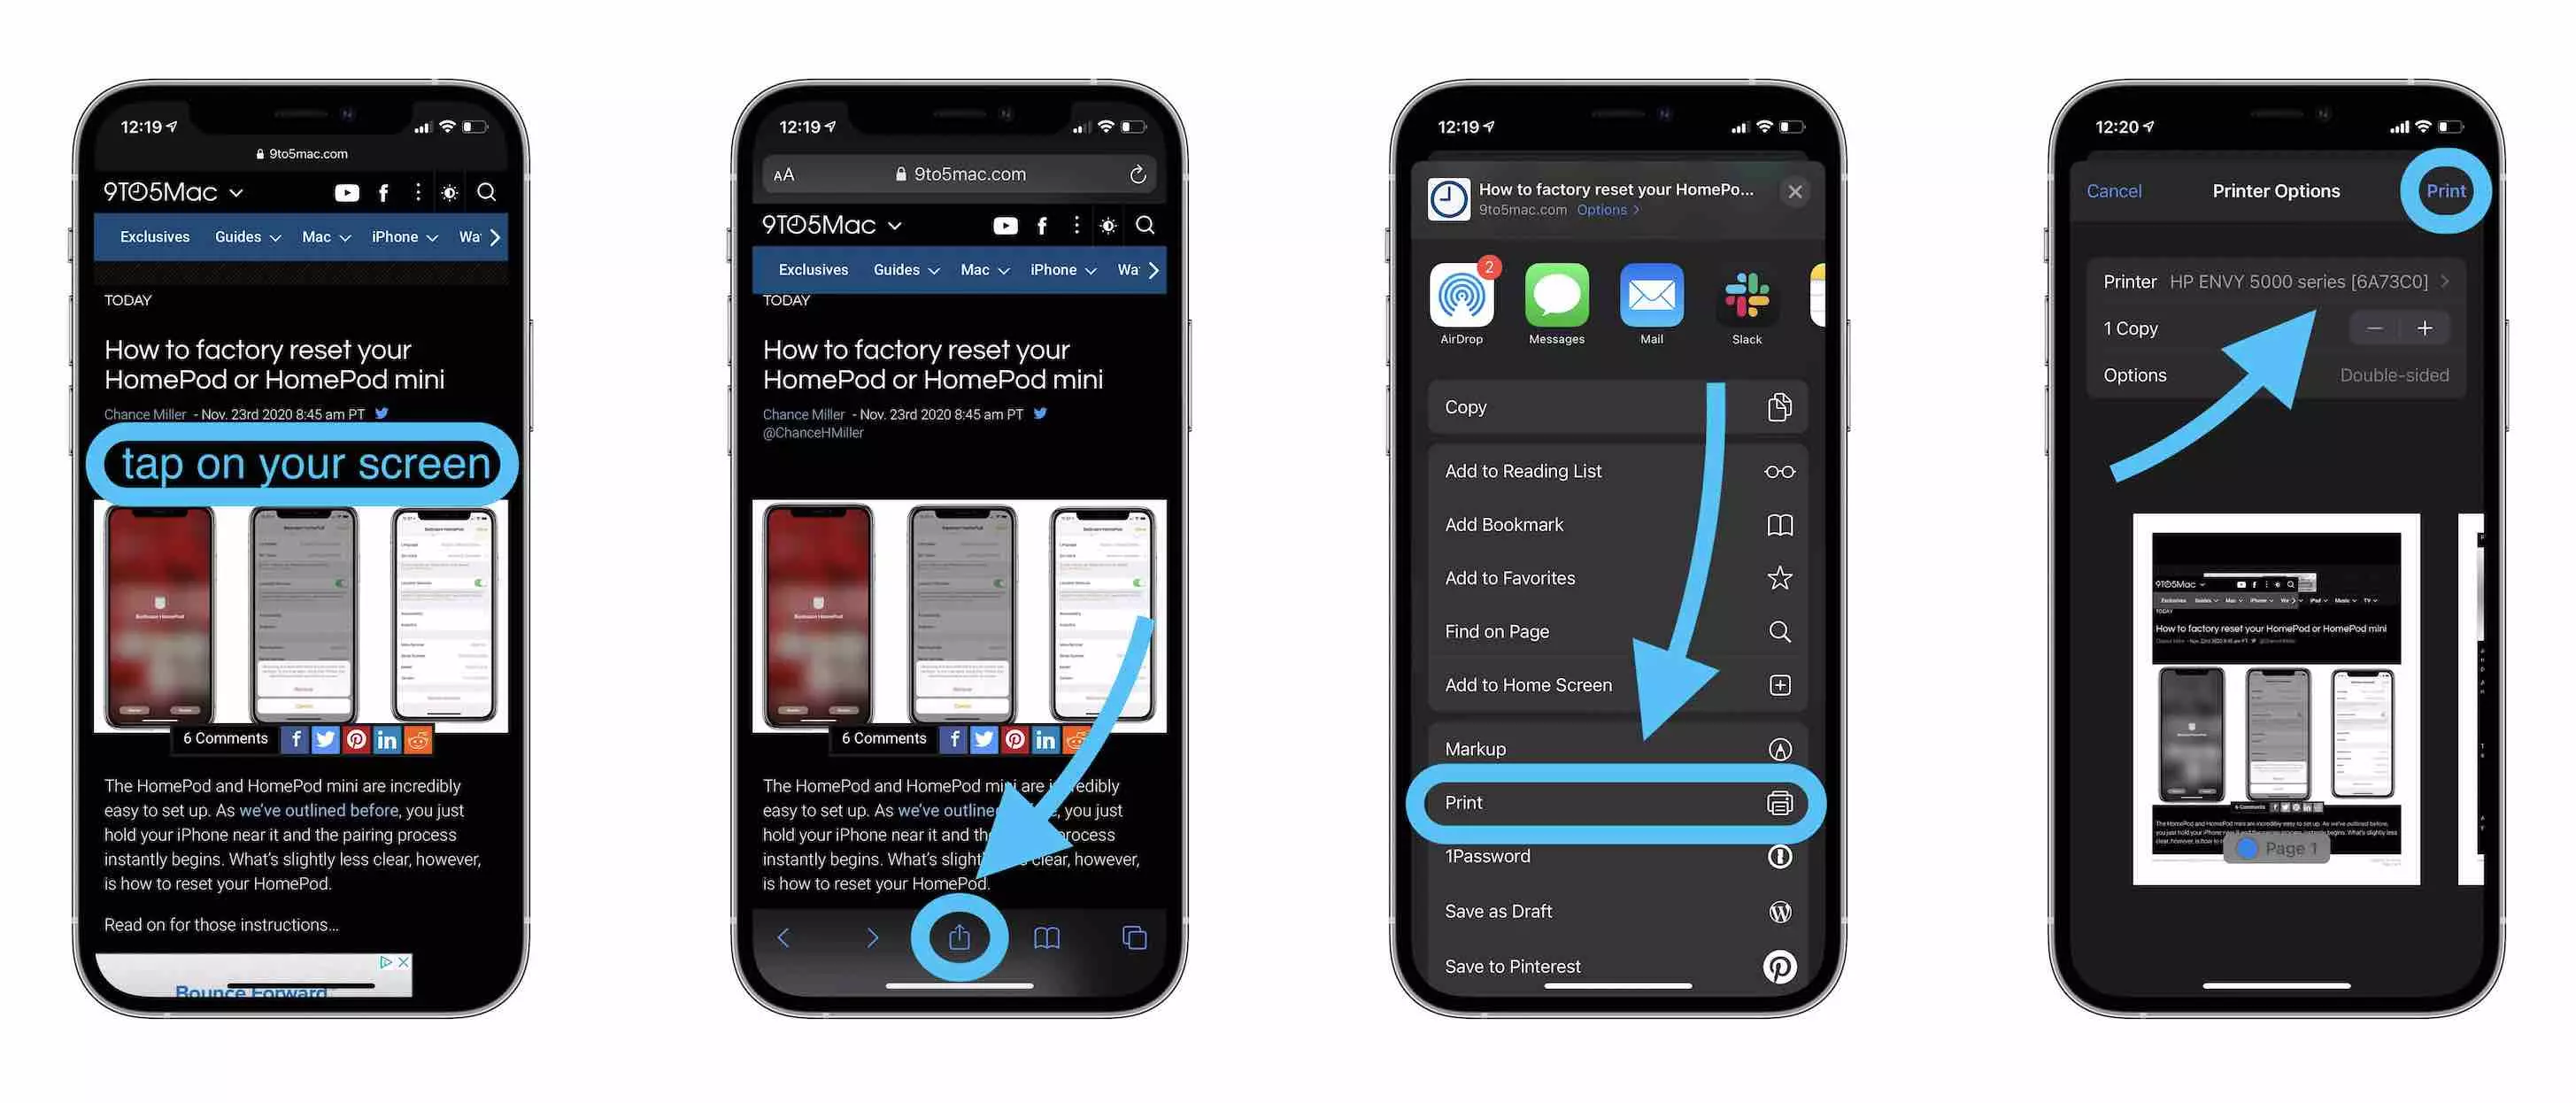Select the Mail icon in share sheet

click(x=1651, y=296)
